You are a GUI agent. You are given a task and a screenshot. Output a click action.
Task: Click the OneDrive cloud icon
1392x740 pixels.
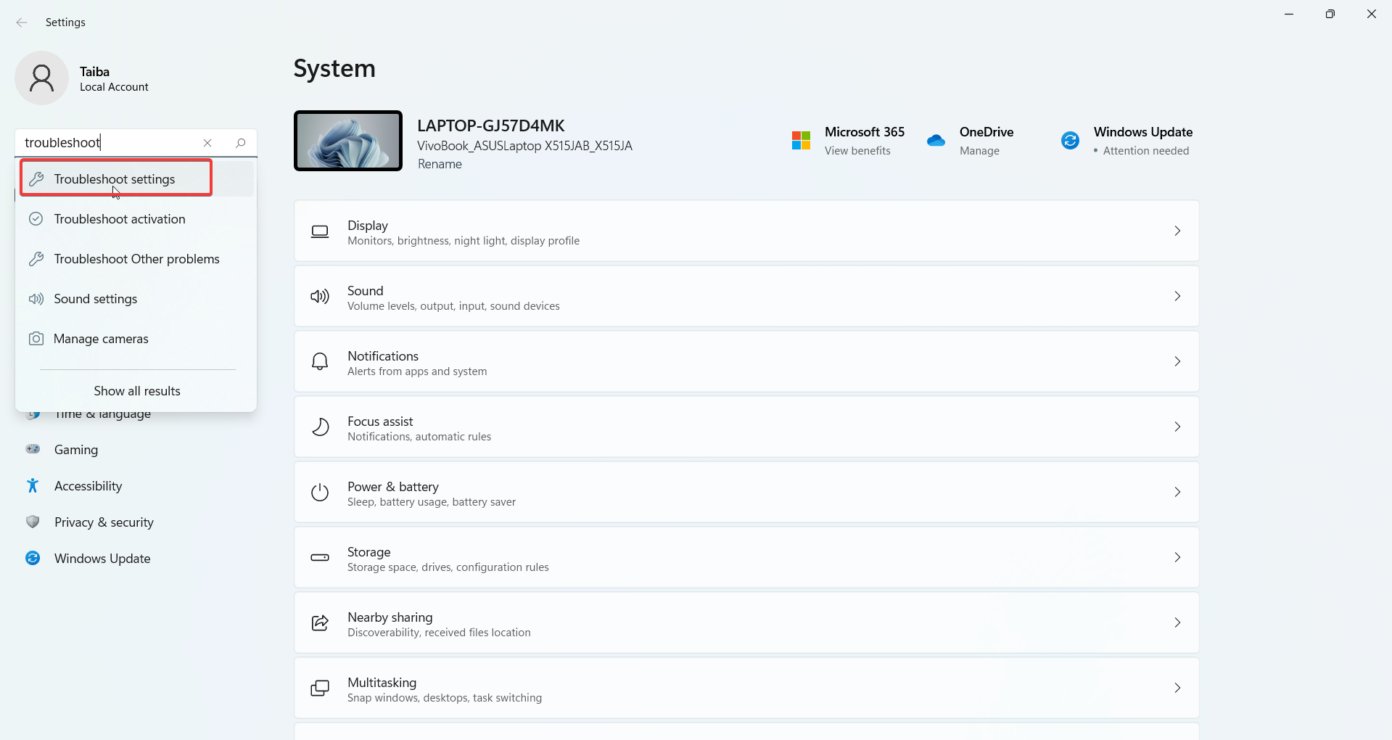click(x=936, y=140)
